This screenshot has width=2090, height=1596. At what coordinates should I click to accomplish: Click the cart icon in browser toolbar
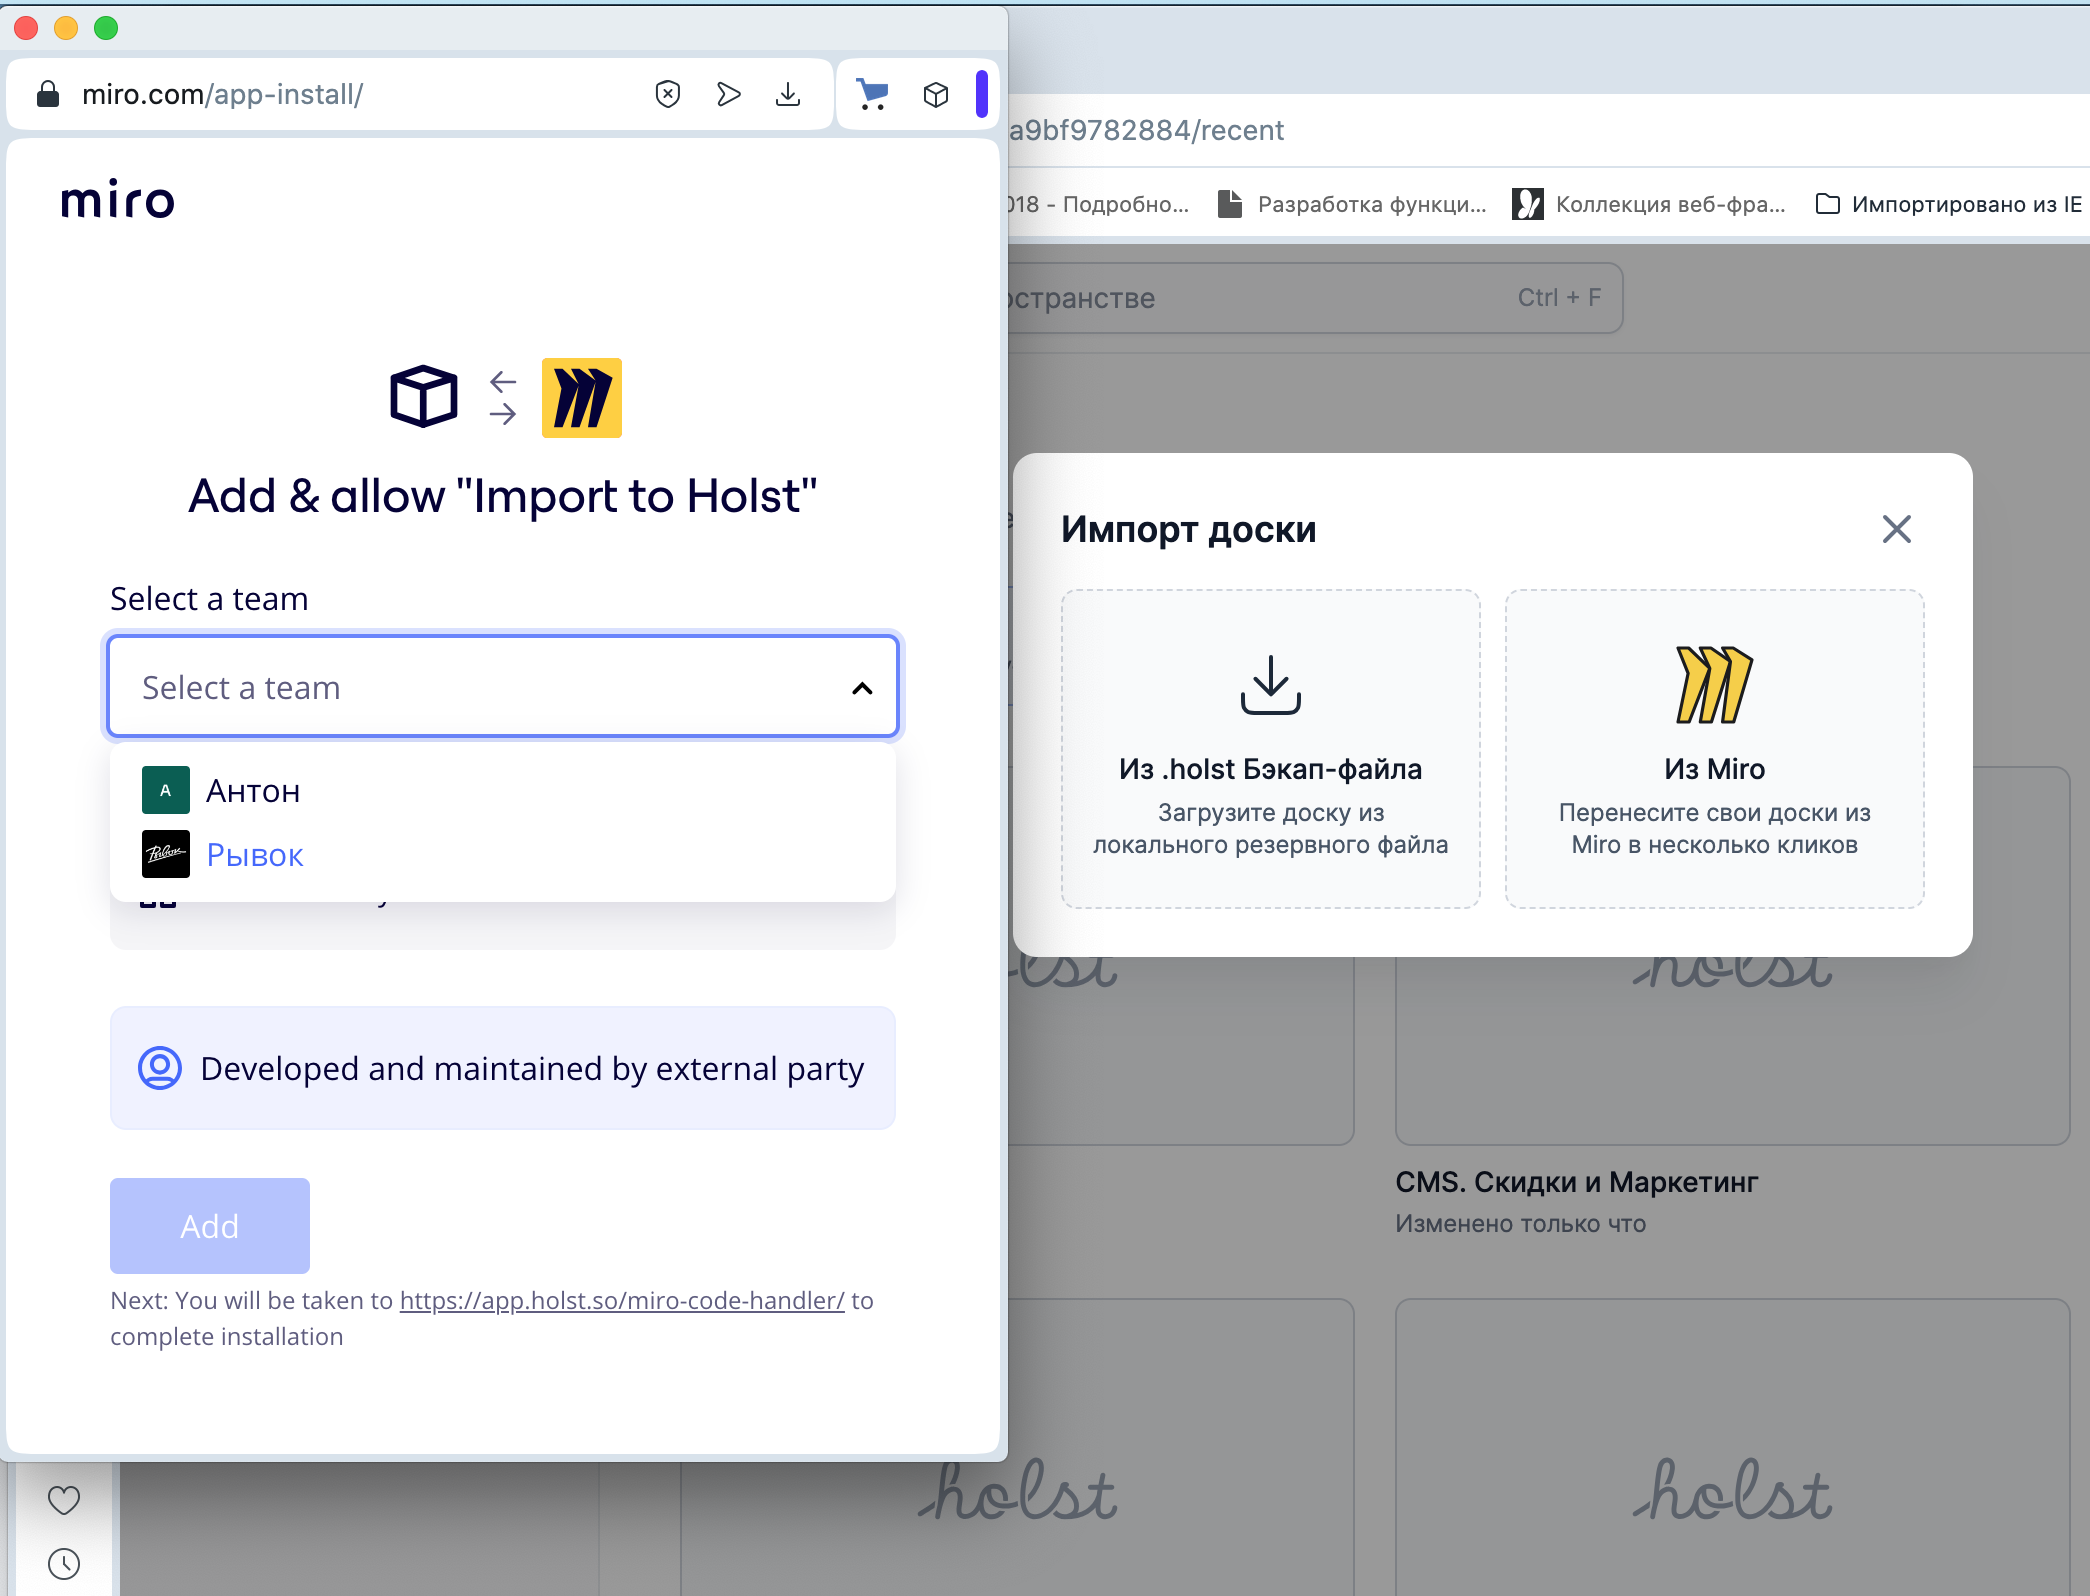[x=870, y=92]
